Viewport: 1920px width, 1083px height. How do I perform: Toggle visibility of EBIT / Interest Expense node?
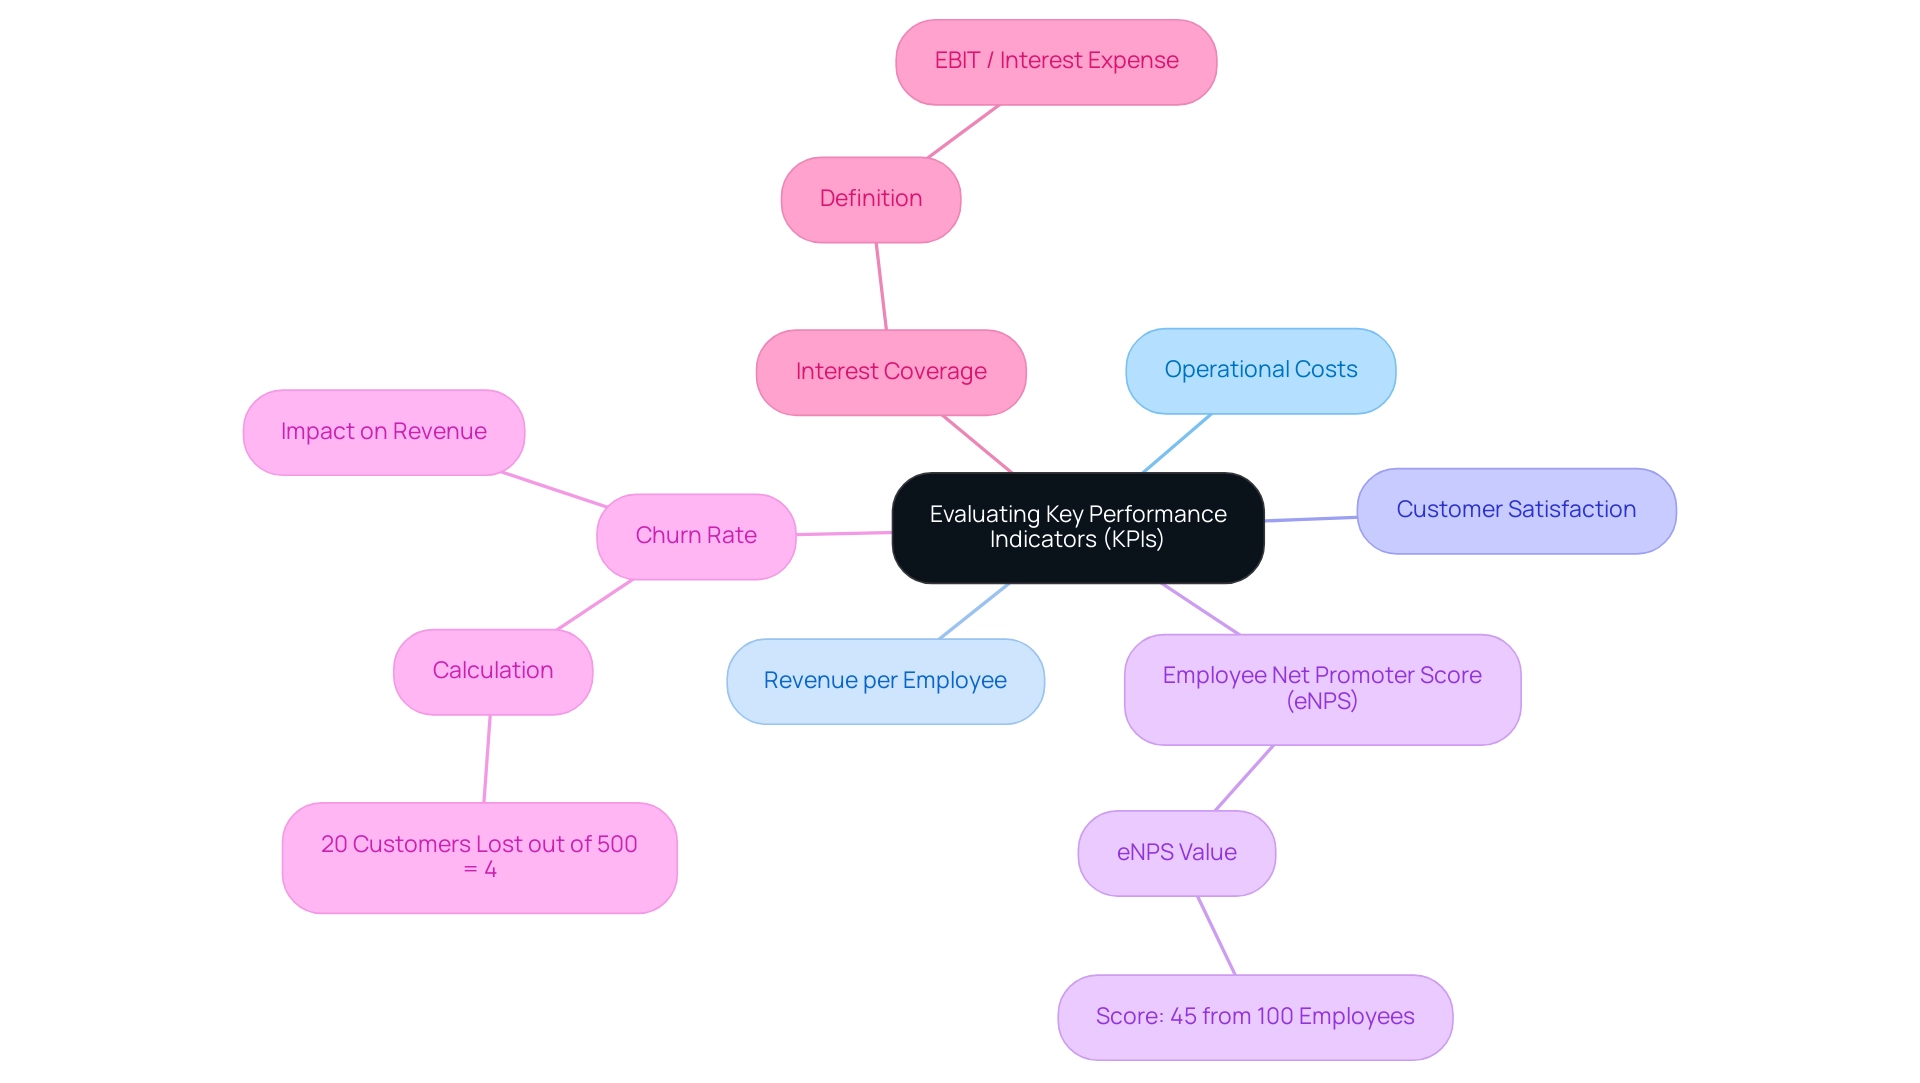[1055, 61]
